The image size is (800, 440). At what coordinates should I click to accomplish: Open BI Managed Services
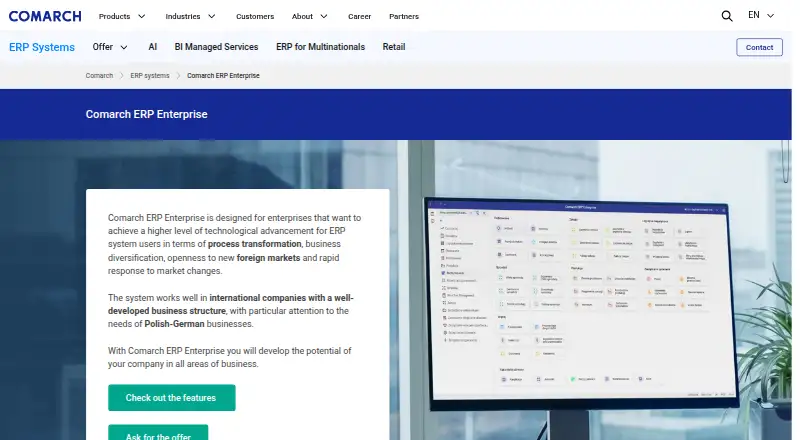216,47
